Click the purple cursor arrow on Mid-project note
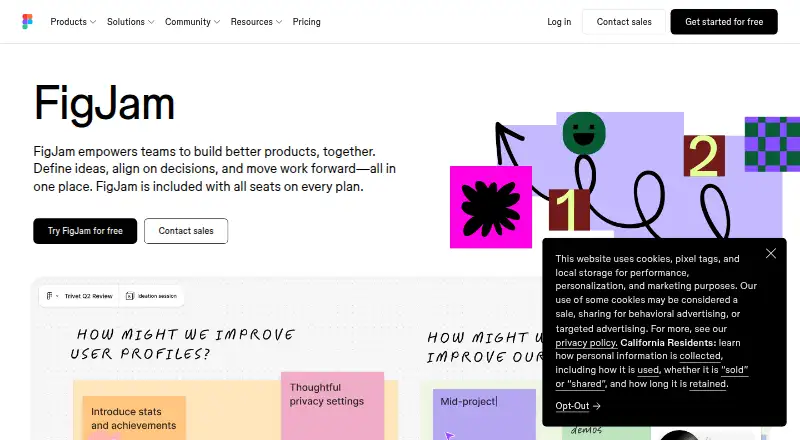Viewport: 800px width, 440px height. pyautogui.click(x=449, y=435)
